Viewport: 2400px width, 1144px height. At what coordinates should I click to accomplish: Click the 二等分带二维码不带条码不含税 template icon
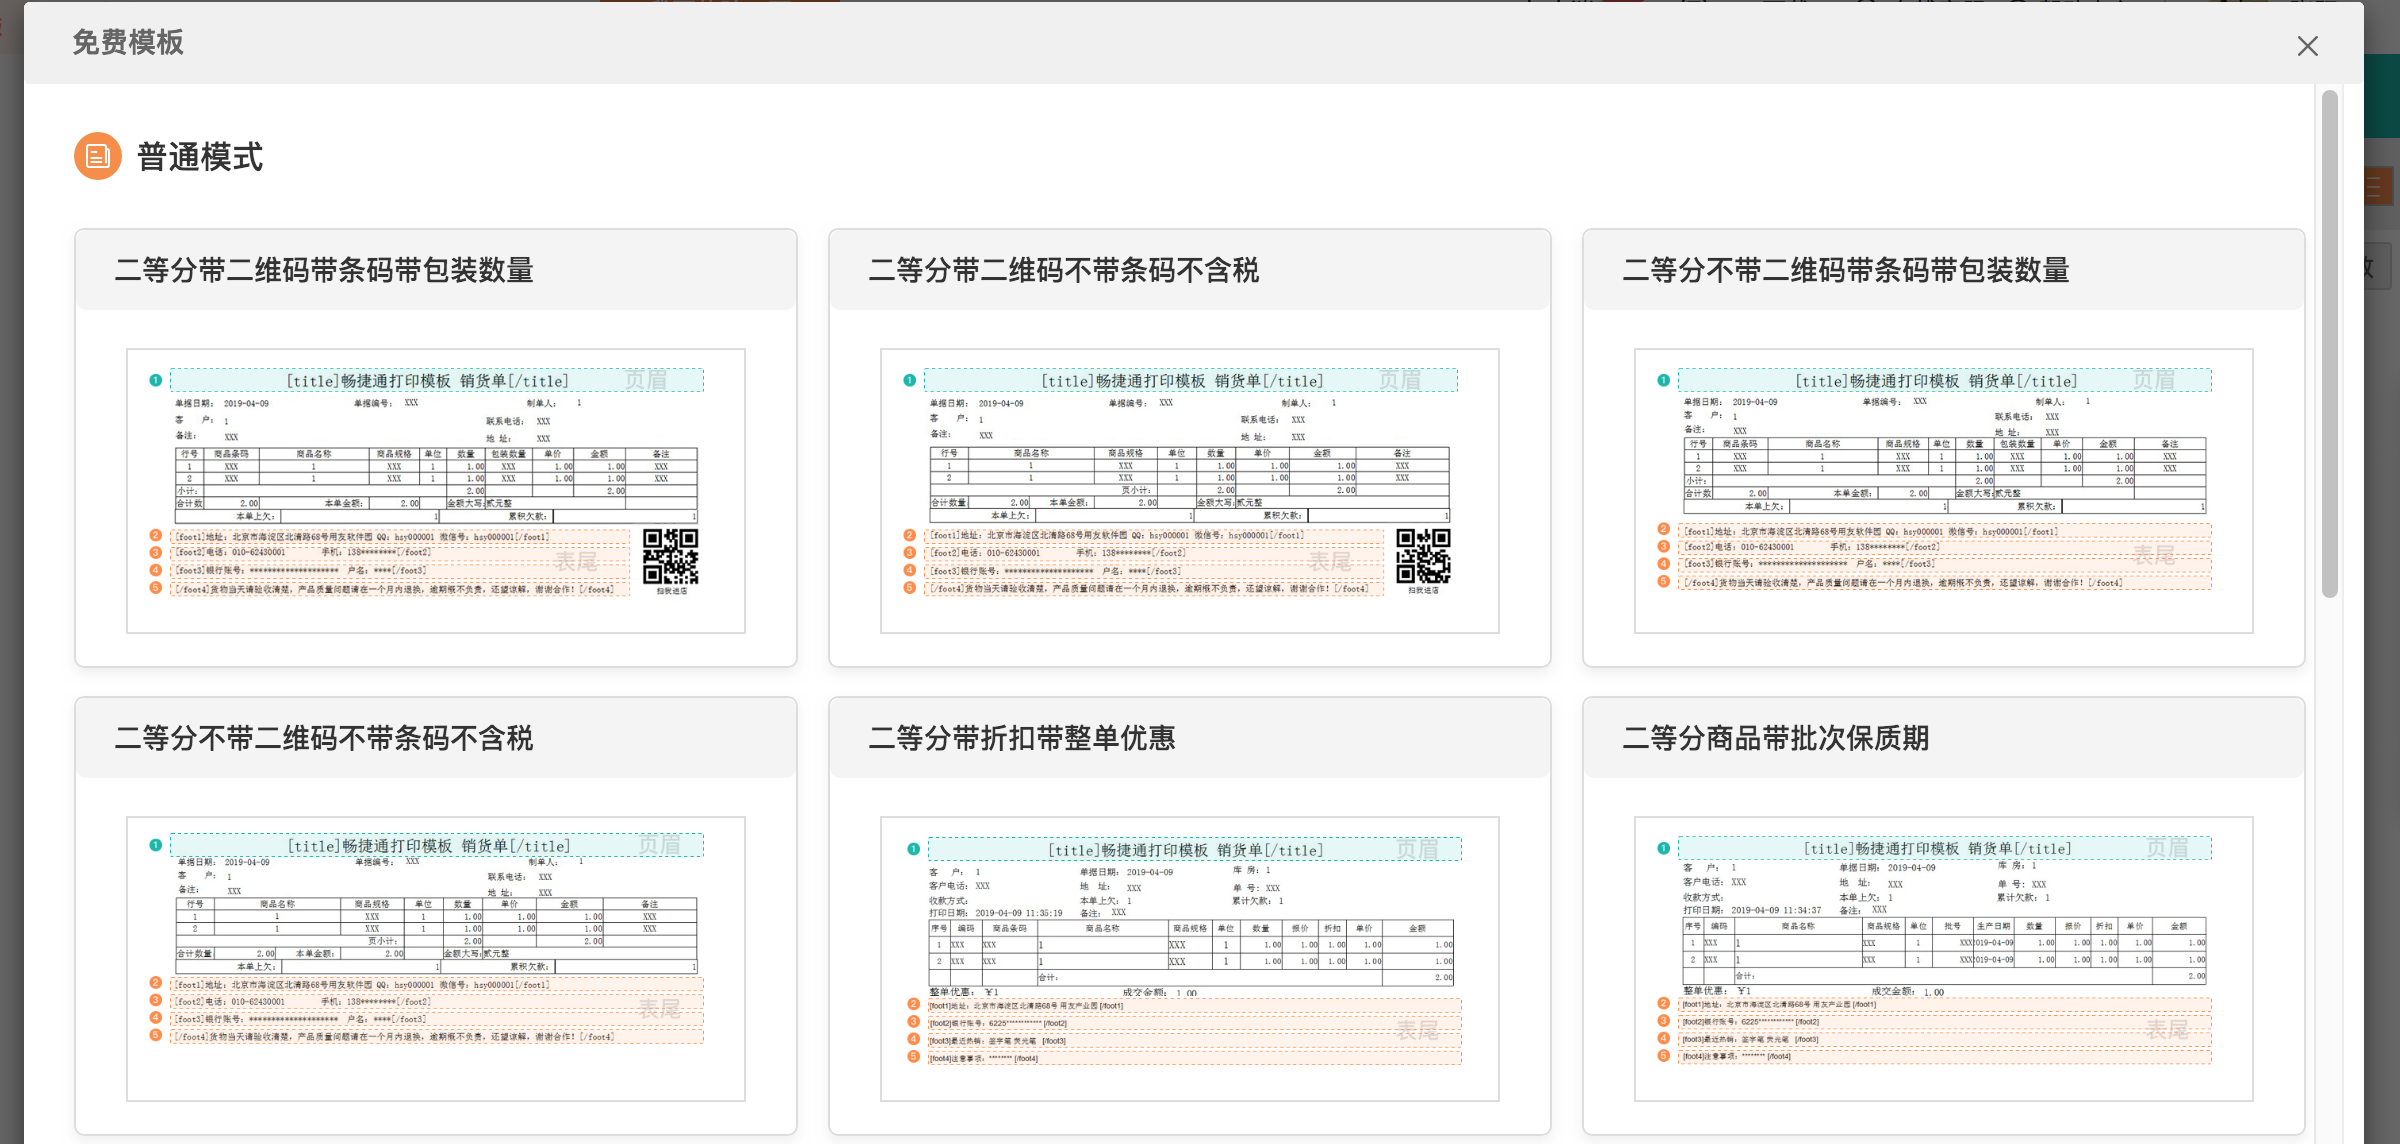point(1198,490)
